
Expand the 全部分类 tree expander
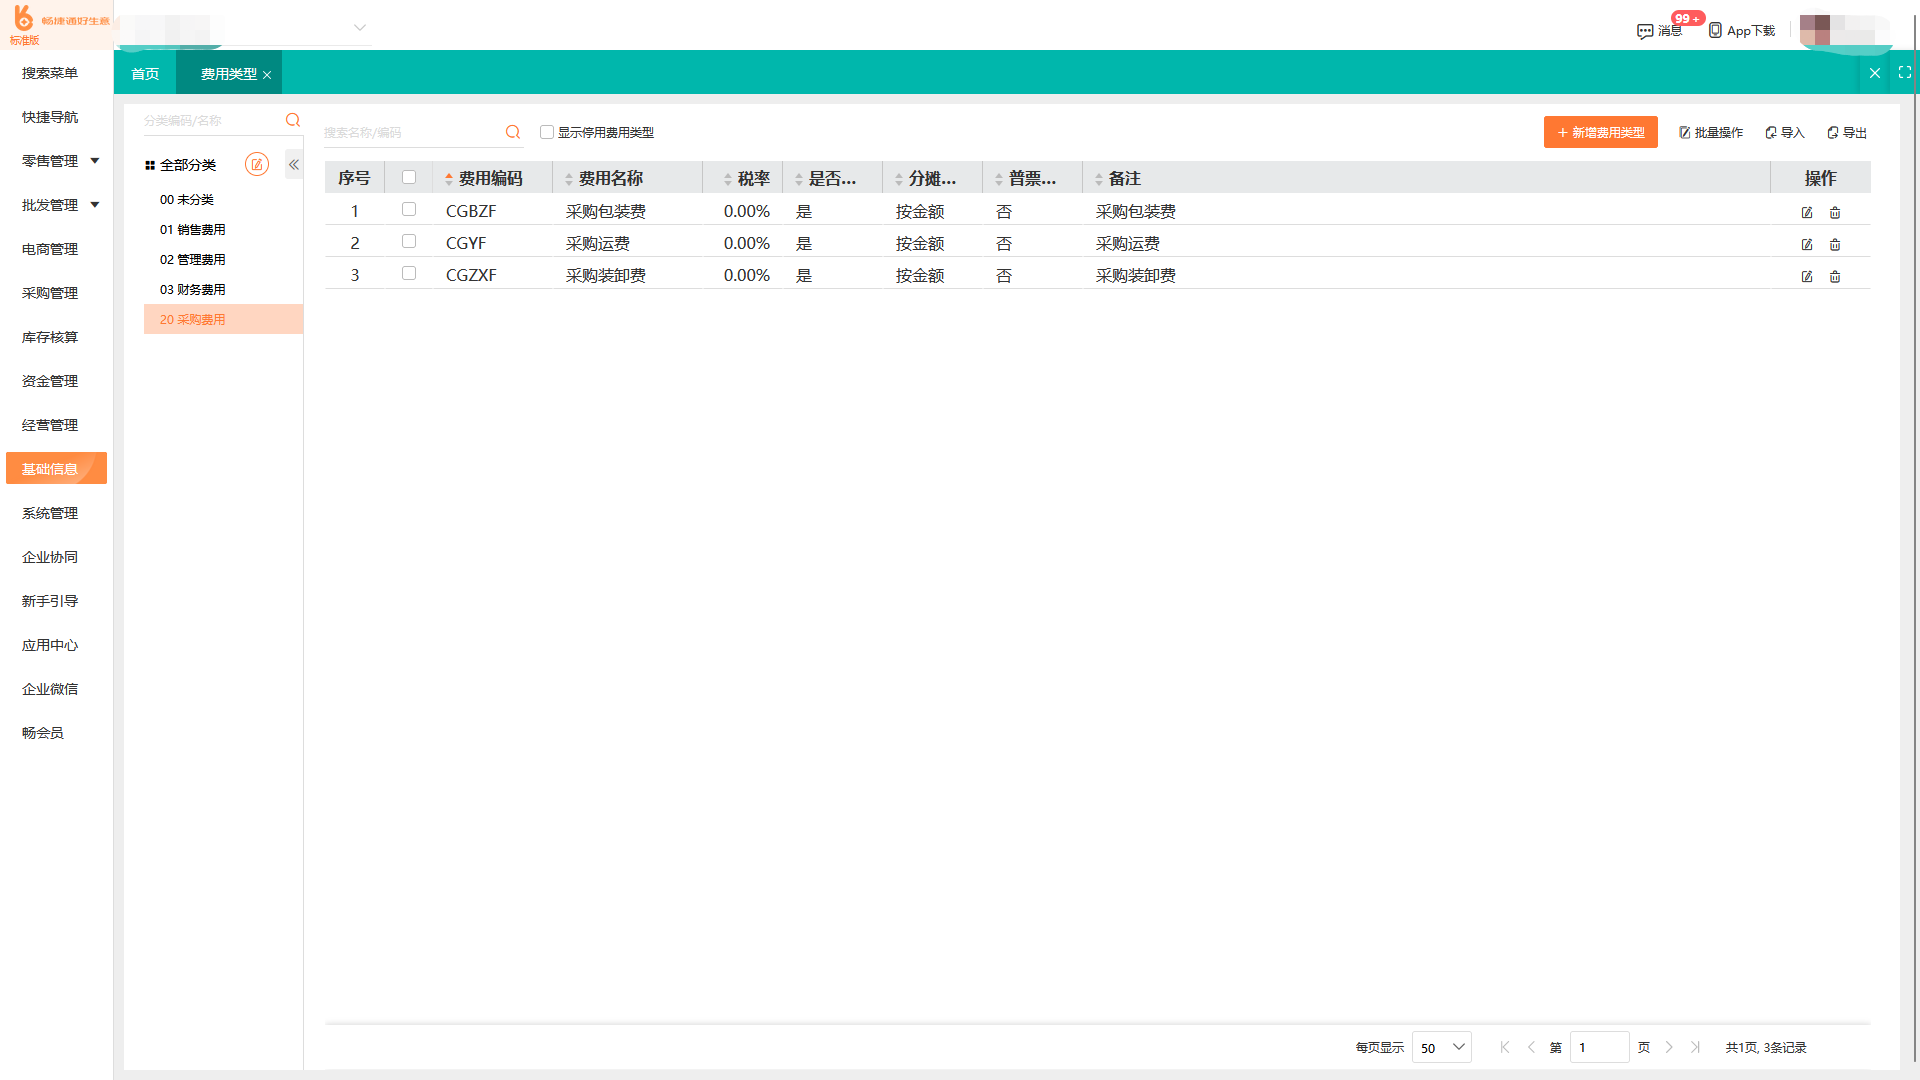(x=148, y=164)
